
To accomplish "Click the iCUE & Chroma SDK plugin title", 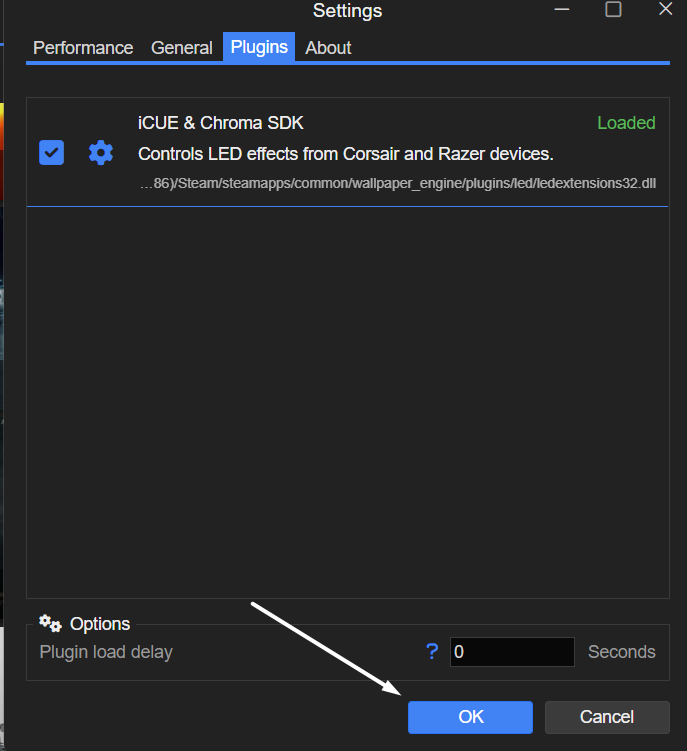I will coord(221,123).
